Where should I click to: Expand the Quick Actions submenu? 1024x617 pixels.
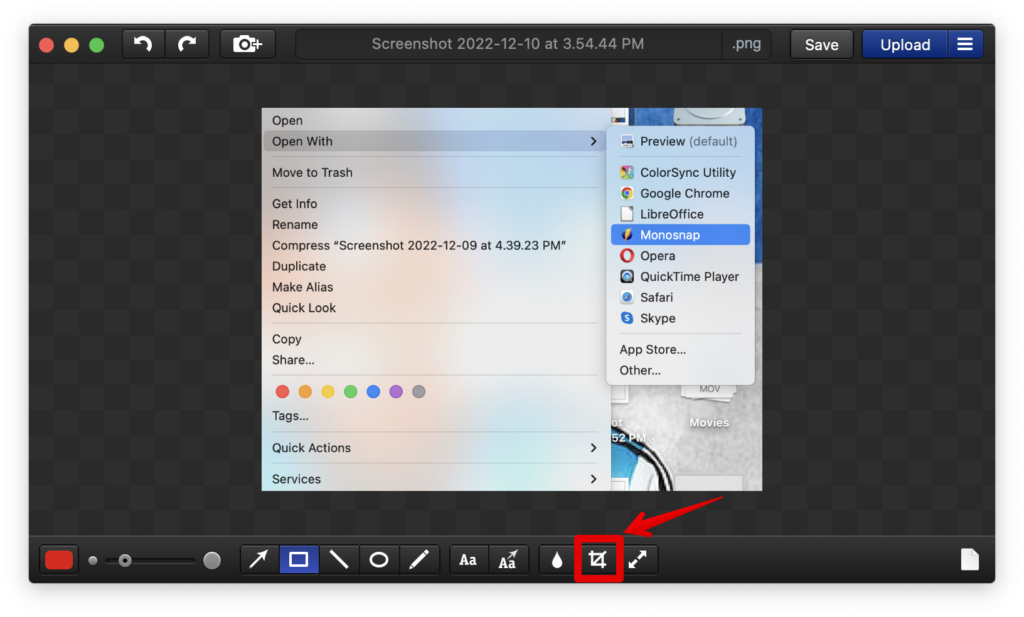coord(436,448)
